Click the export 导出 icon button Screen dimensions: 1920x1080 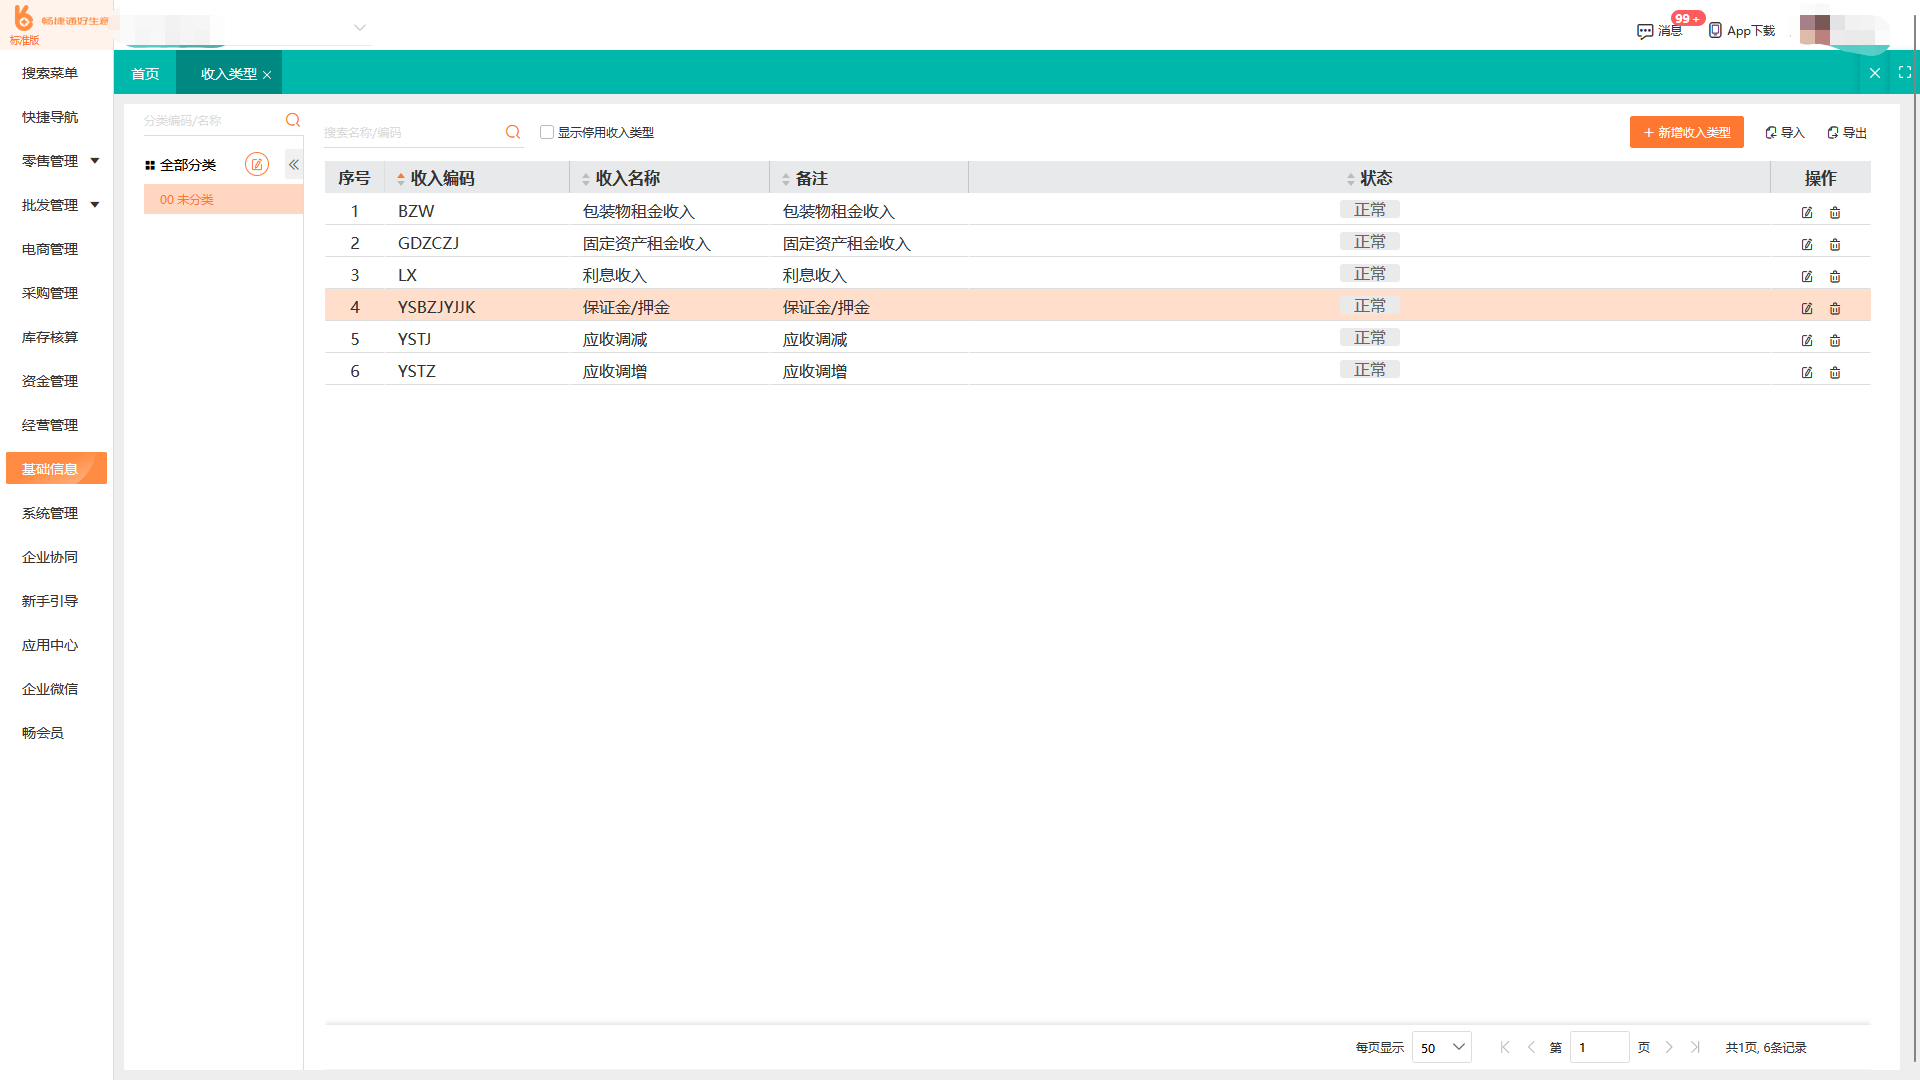[1846, 132]
